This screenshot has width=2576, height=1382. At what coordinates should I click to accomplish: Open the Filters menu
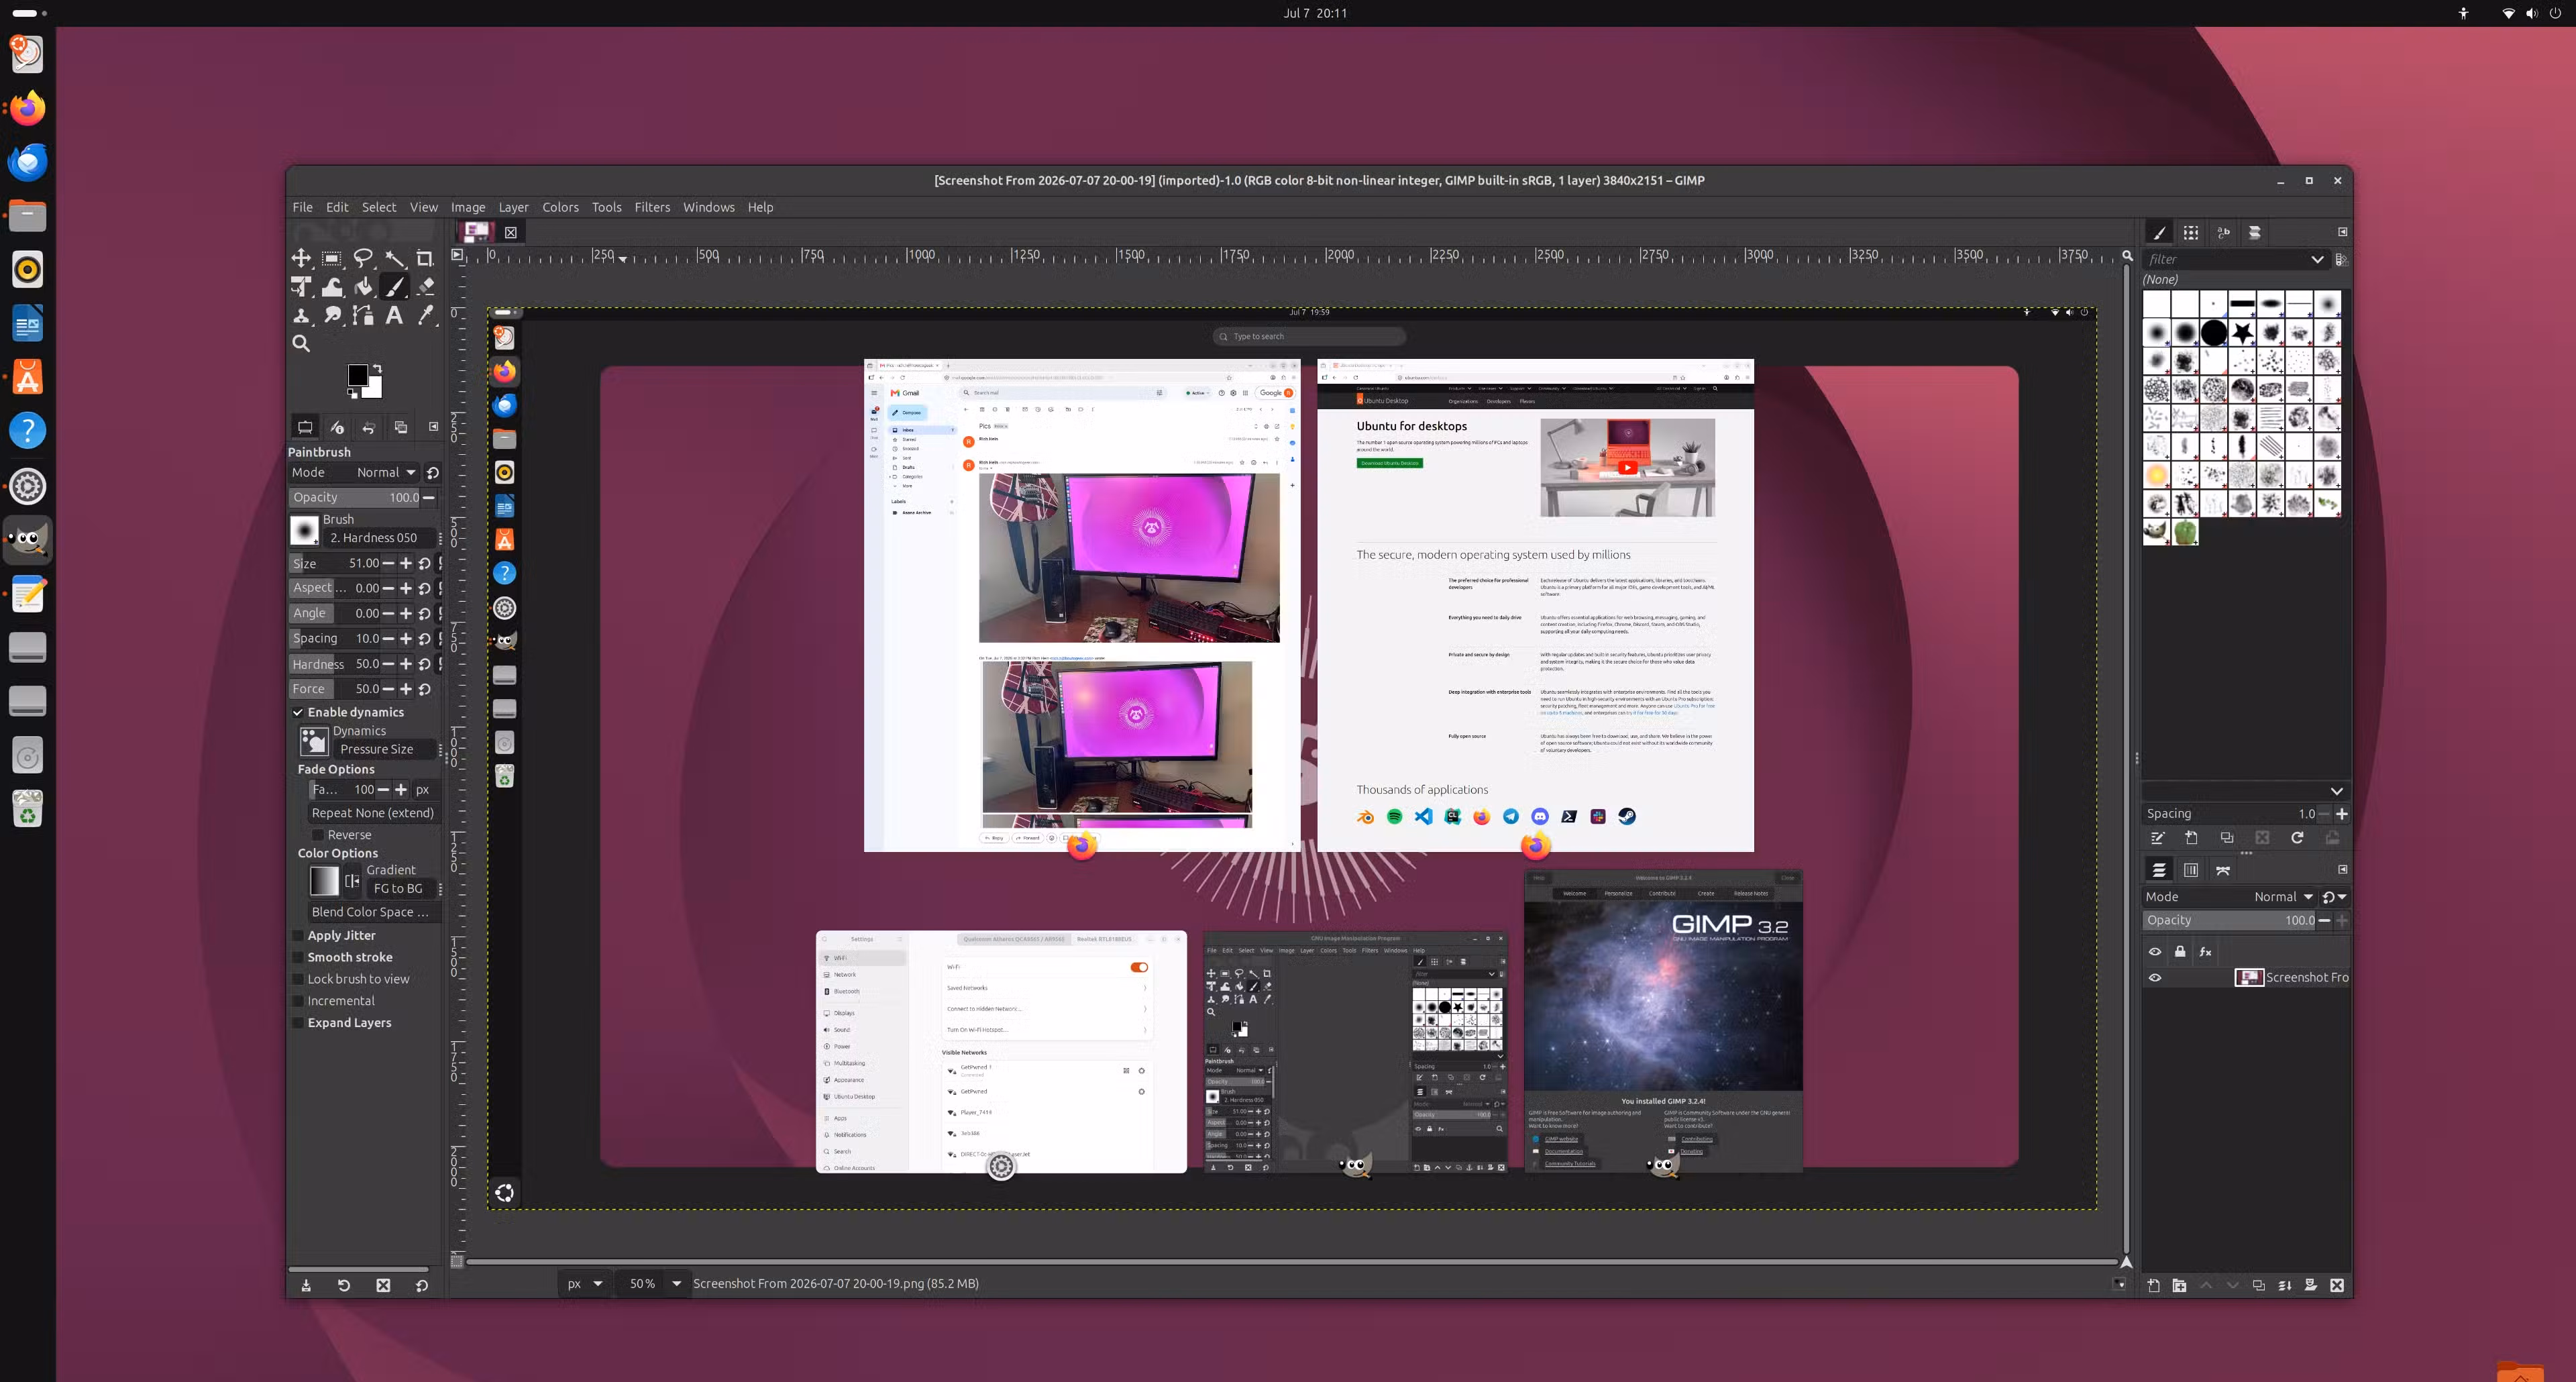tap(652, 207)
